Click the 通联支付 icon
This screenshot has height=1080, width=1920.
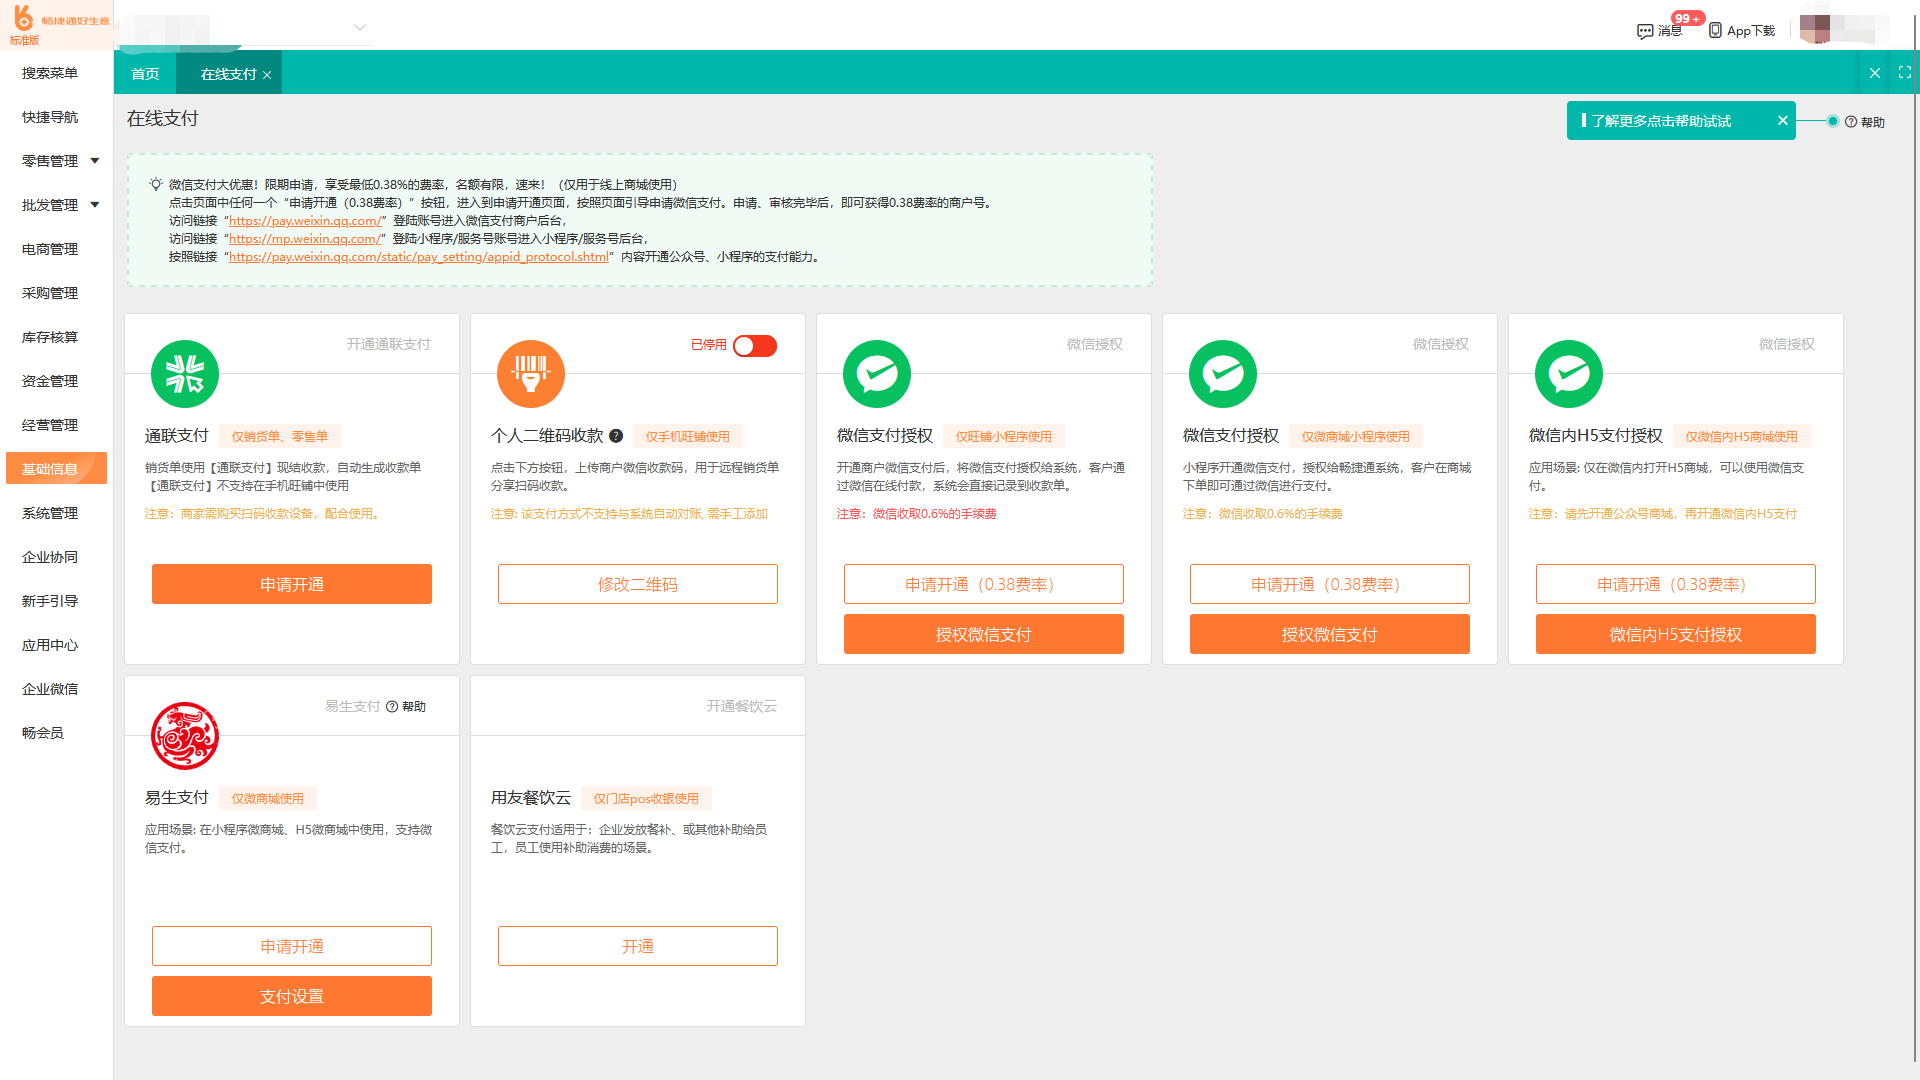pos(185,373)
